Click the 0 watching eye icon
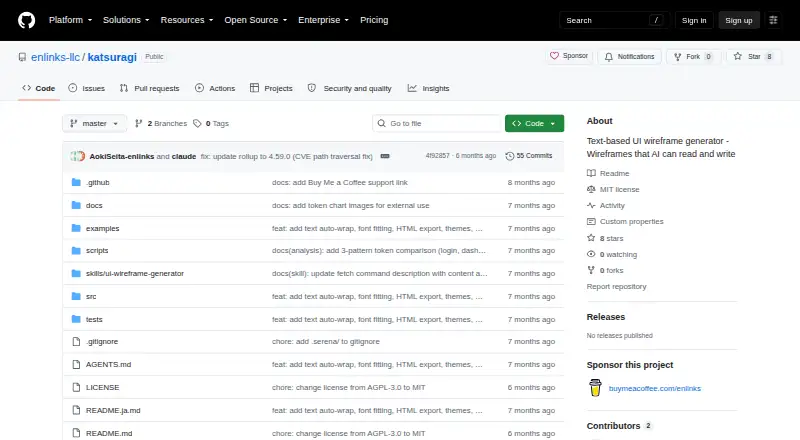This screenshot has height=440, width=800. (x=591, y=254)
